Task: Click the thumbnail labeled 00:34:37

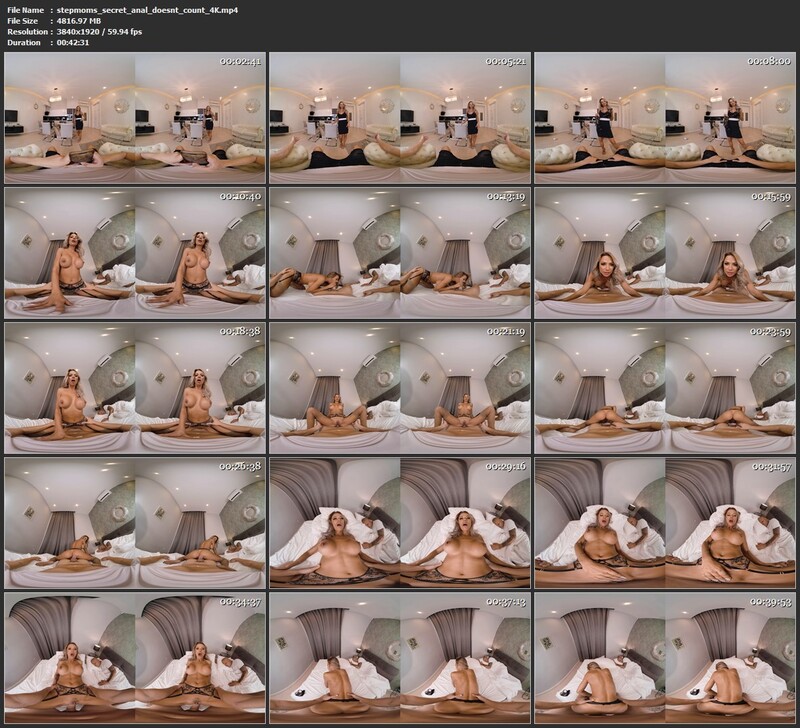Action: 135,658
